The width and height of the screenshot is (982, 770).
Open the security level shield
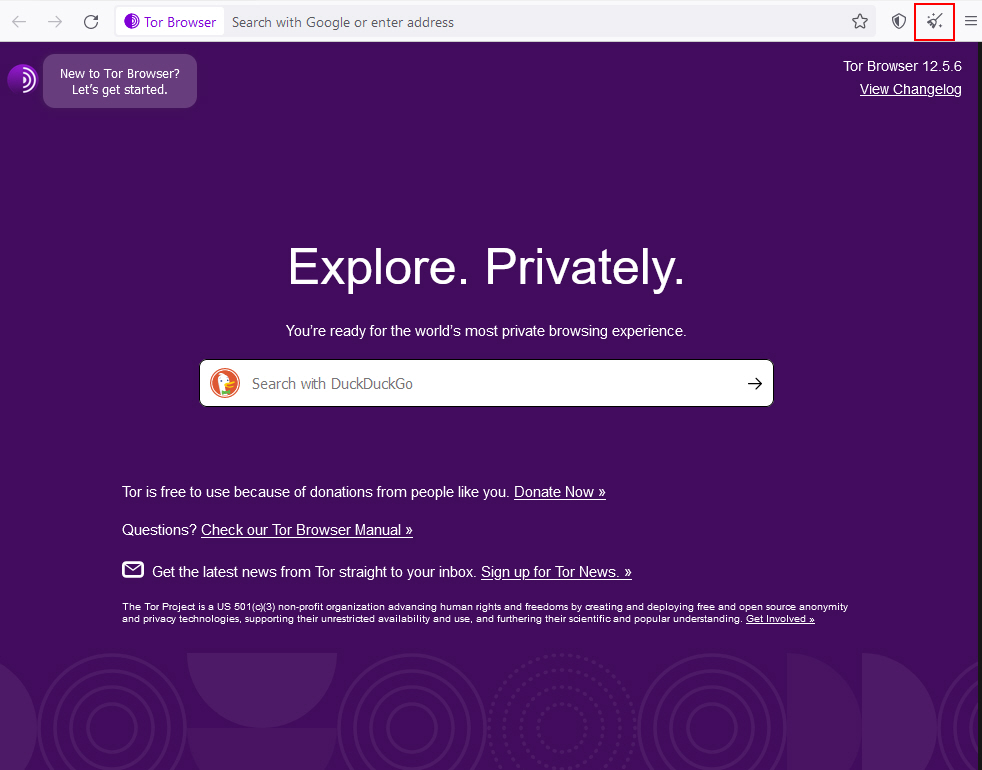pos(899,22)
